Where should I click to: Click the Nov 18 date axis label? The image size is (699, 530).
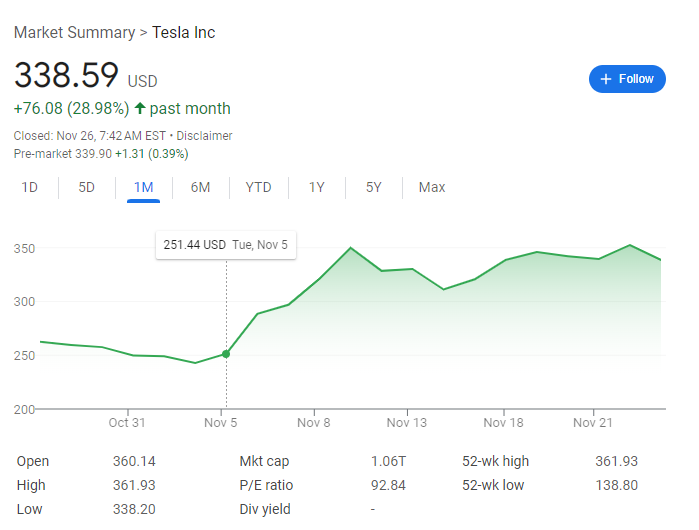tap(503, 423)
